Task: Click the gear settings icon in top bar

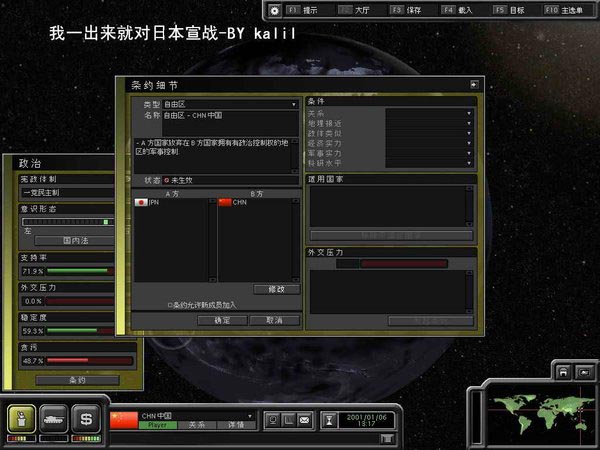Action: tap(275, 11)
